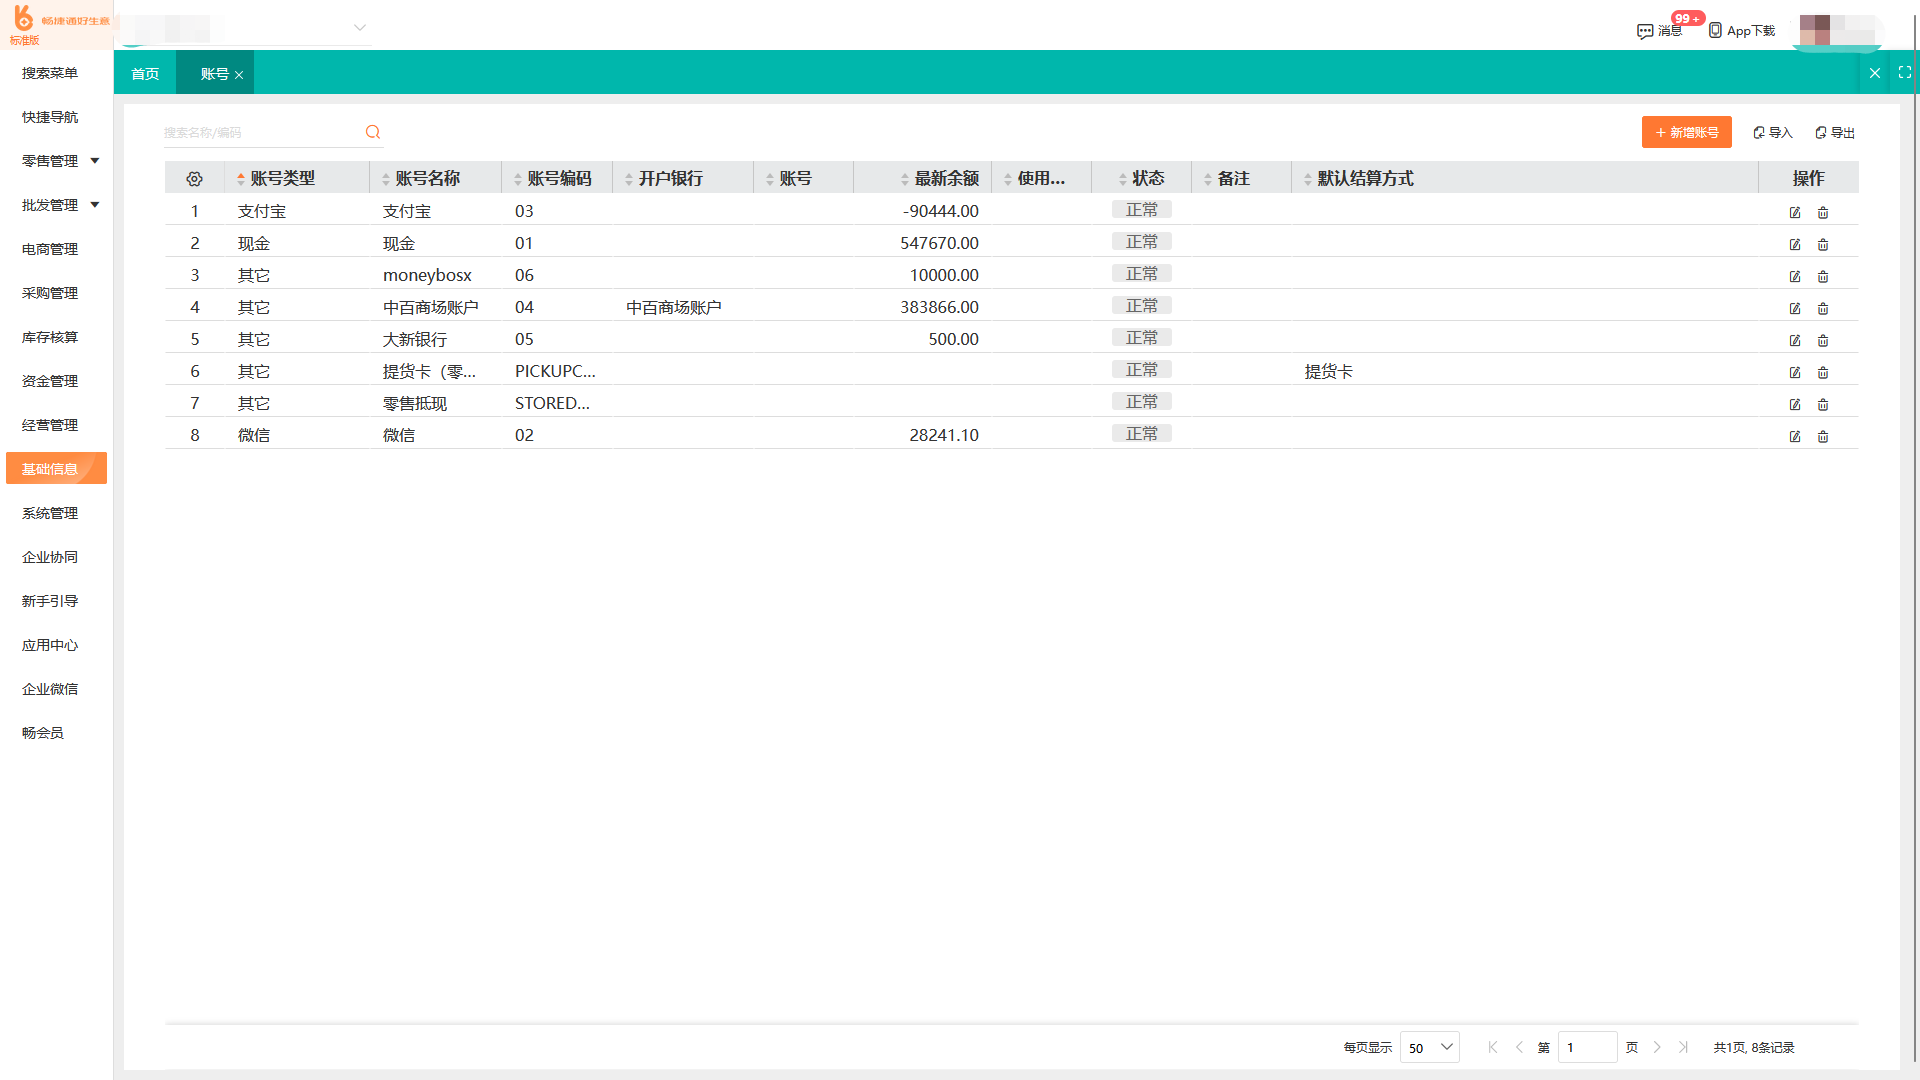Screen dimensions: 1920x1080
Task: Click the 首页 navigation tab
Action: click(x=146, y=73)
